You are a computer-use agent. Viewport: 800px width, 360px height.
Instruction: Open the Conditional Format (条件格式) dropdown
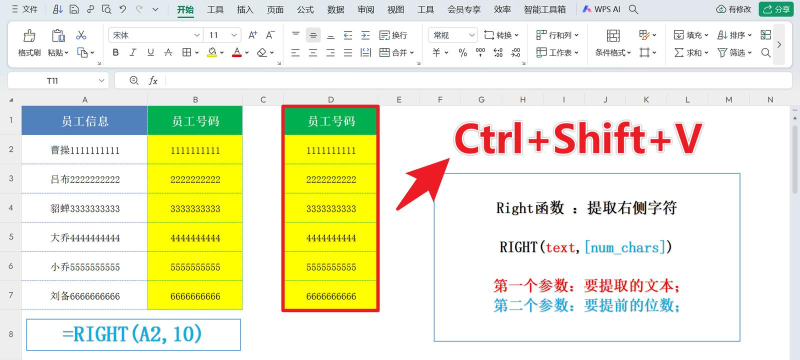pyautogui.click(x=613, y=53)
